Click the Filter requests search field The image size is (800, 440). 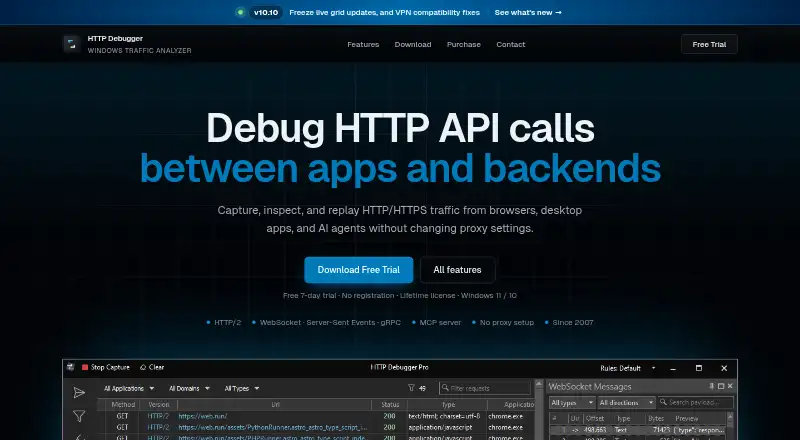485,388
